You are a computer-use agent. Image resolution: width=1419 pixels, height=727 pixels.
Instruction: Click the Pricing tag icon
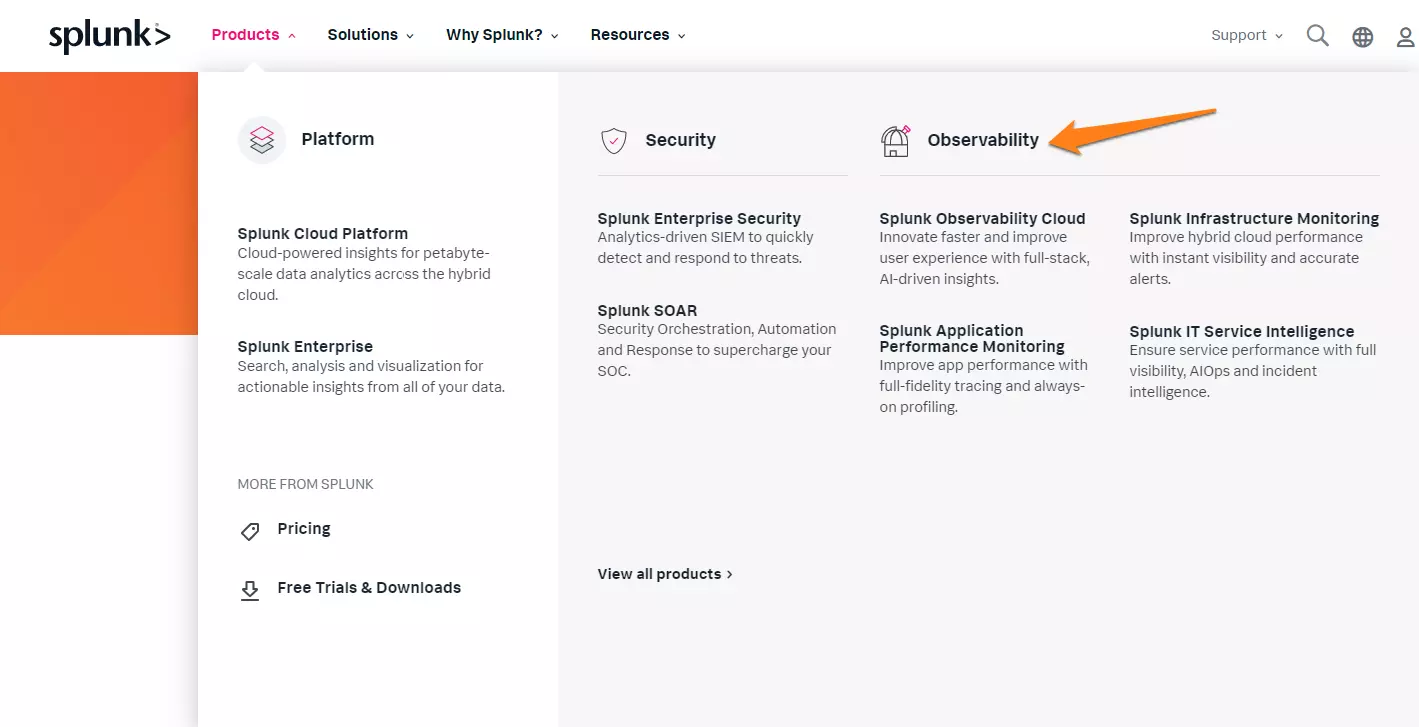249,530
